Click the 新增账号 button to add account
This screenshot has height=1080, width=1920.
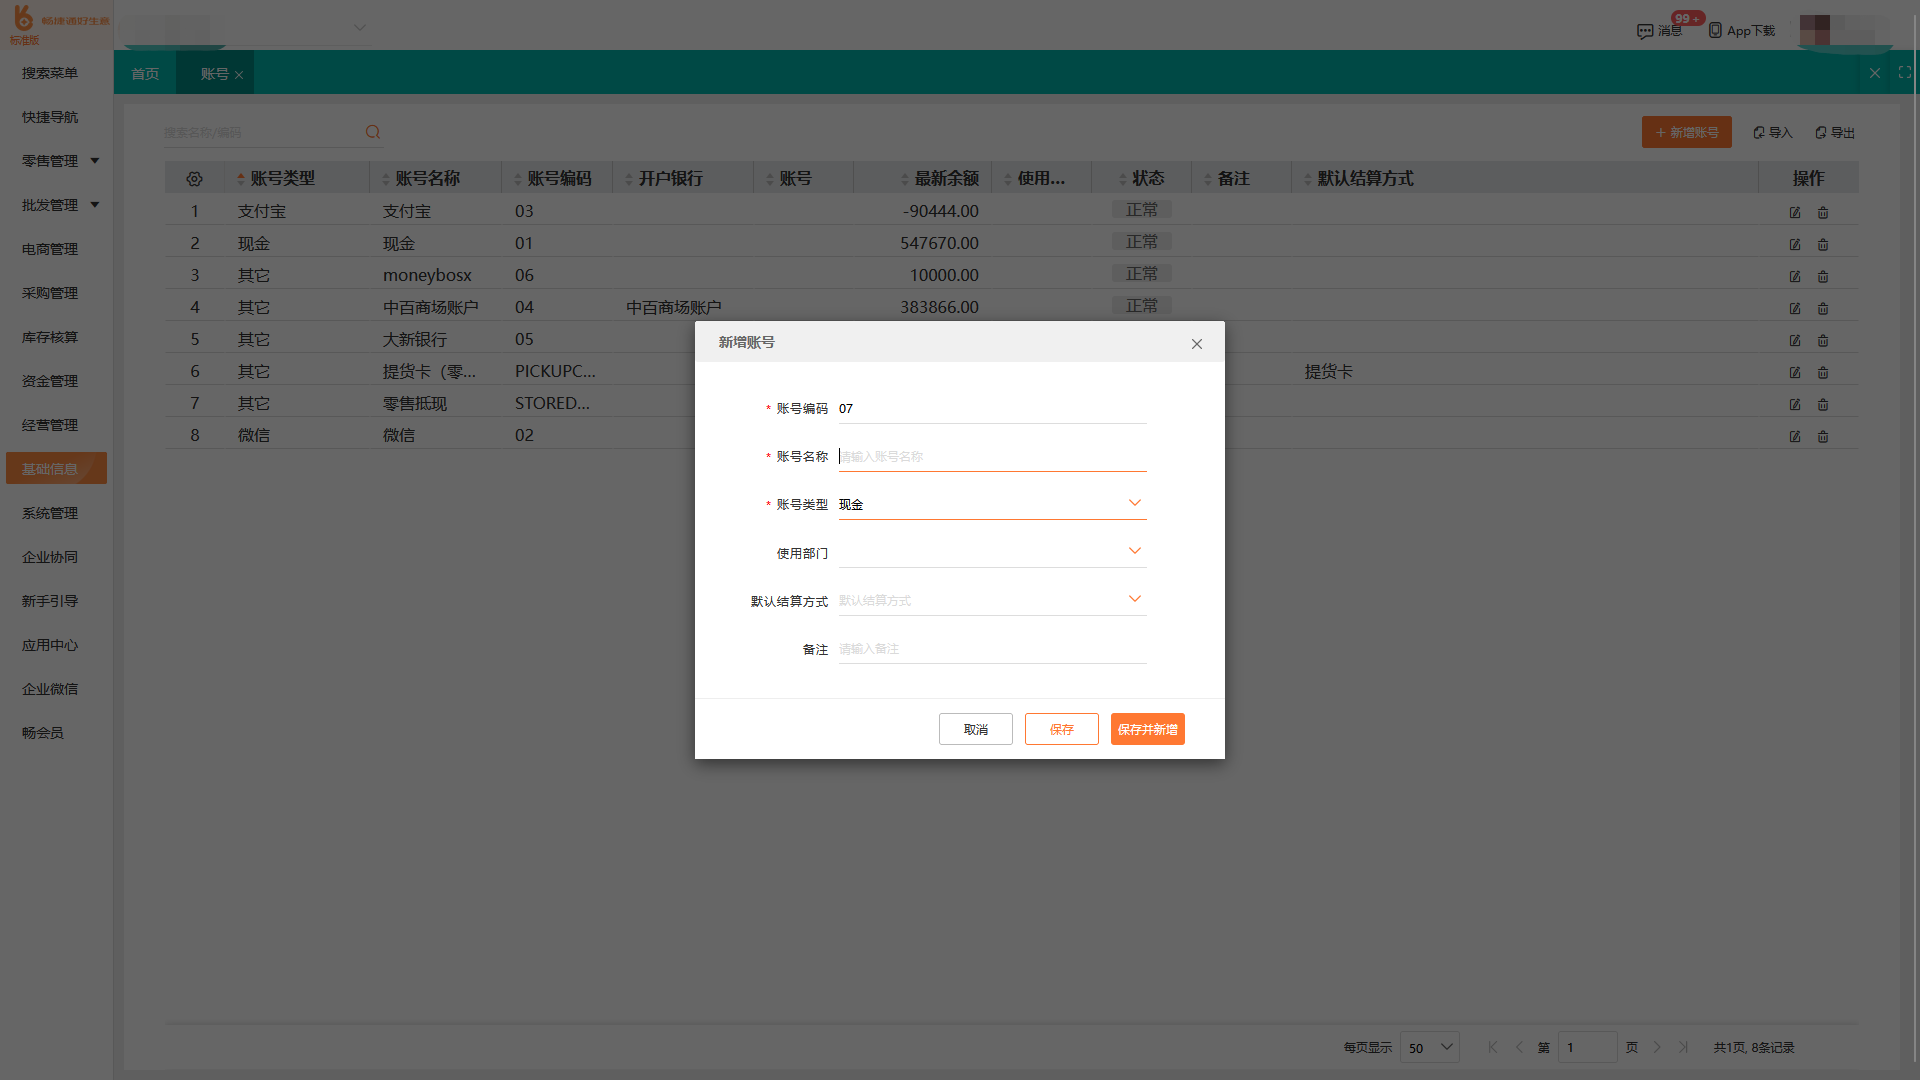(x=1688, y=132)
